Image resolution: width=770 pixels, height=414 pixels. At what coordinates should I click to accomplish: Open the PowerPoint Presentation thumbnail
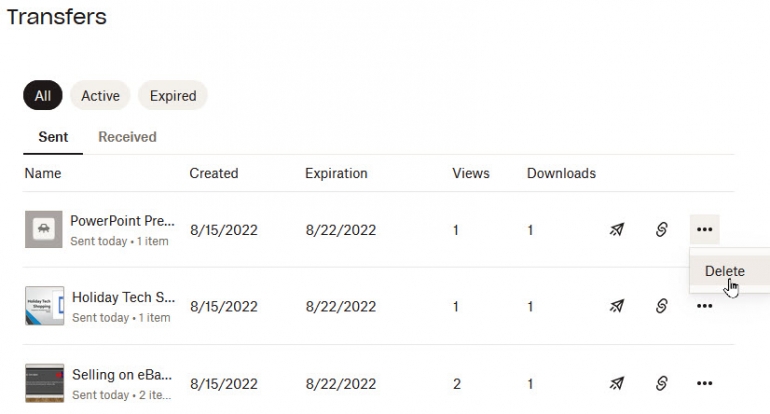click(x=44, y=230)
